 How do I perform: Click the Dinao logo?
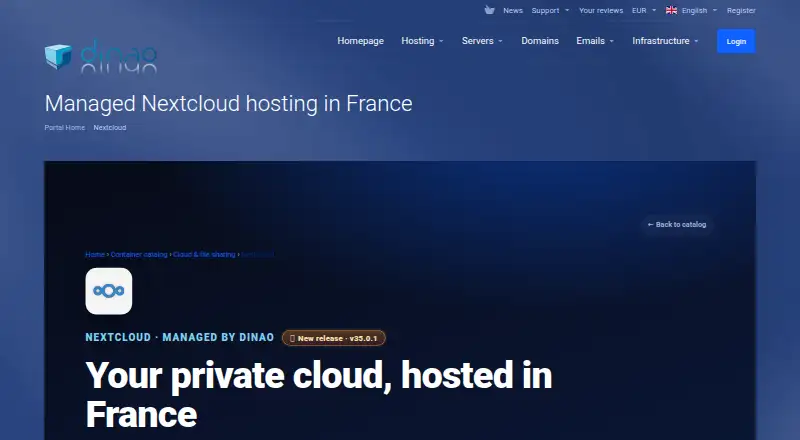coord(101,56)
